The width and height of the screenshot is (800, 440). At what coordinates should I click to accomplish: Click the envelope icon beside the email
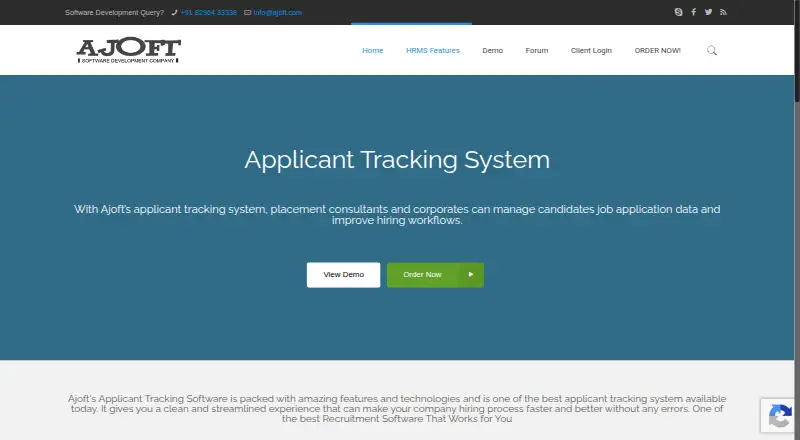click(247, 12)
